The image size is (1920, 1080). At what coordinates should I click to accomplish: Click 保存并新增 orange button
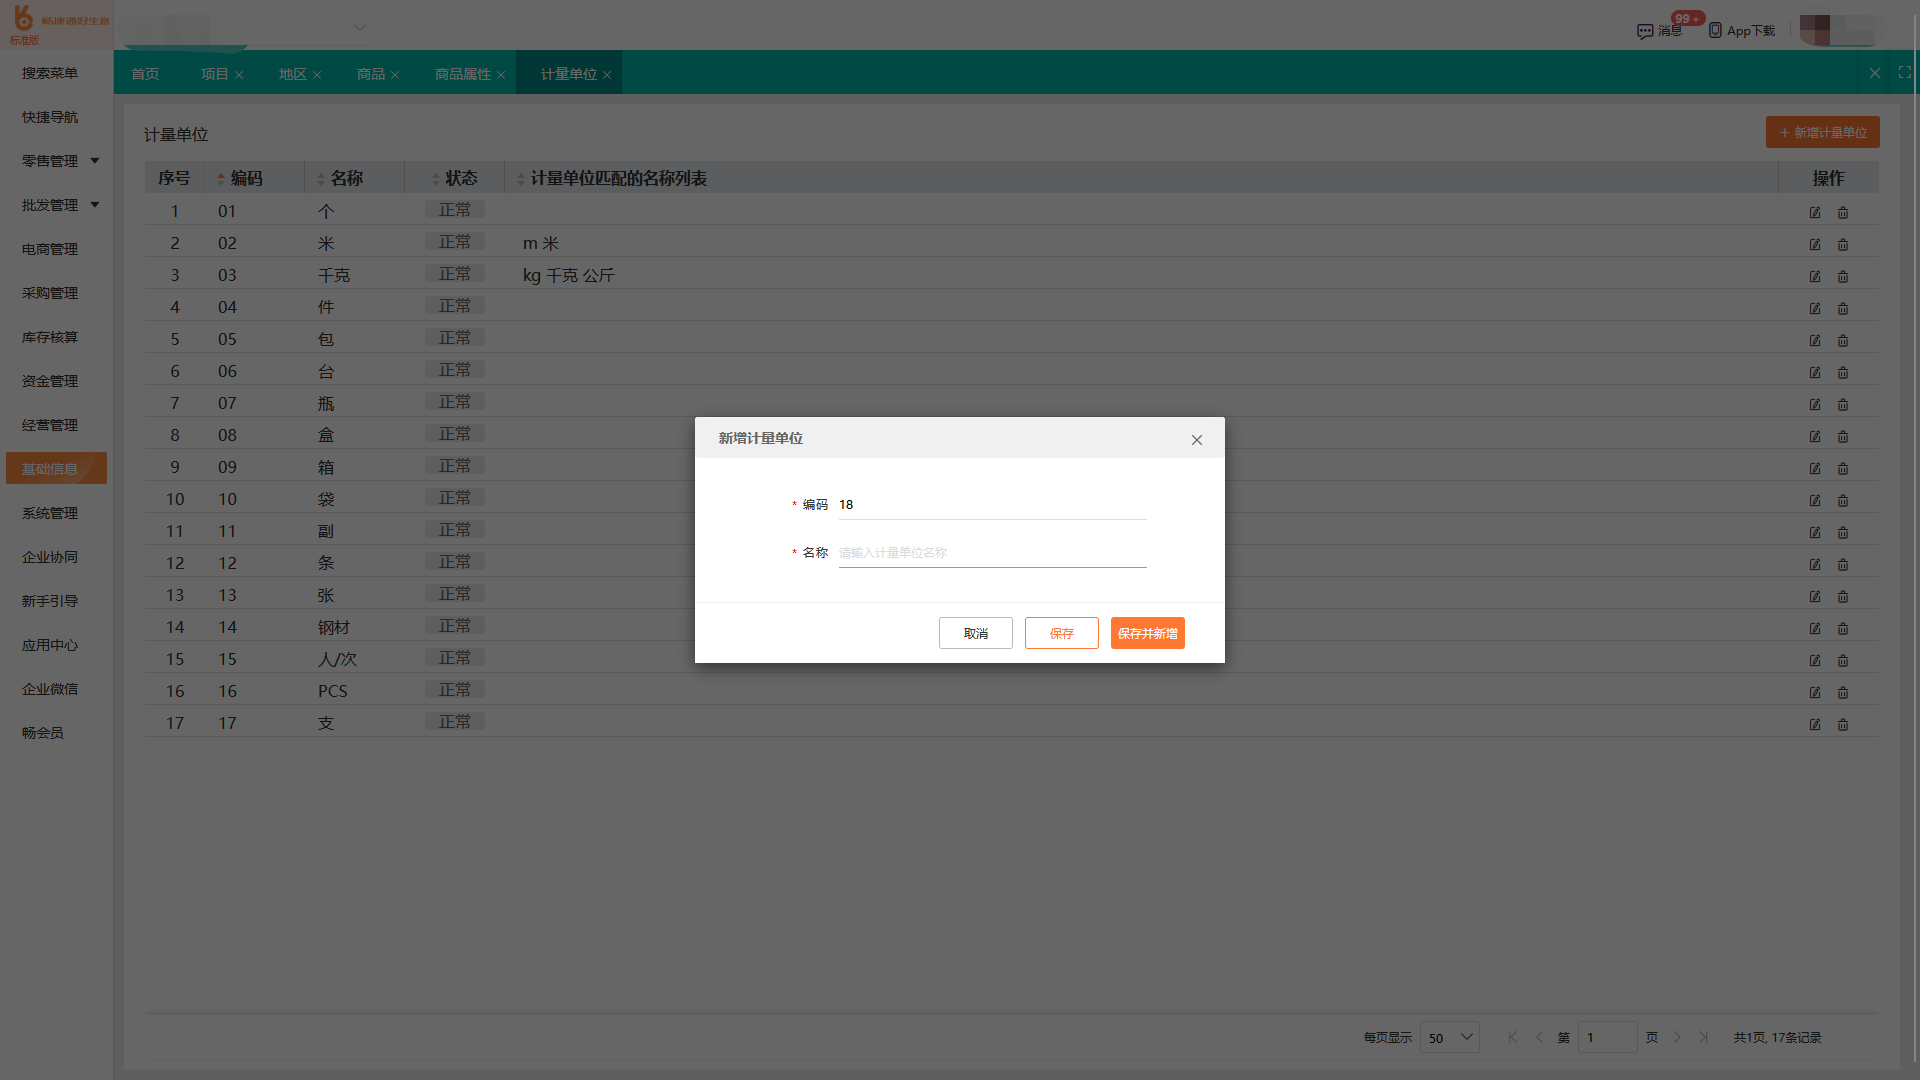point(1147,633)
